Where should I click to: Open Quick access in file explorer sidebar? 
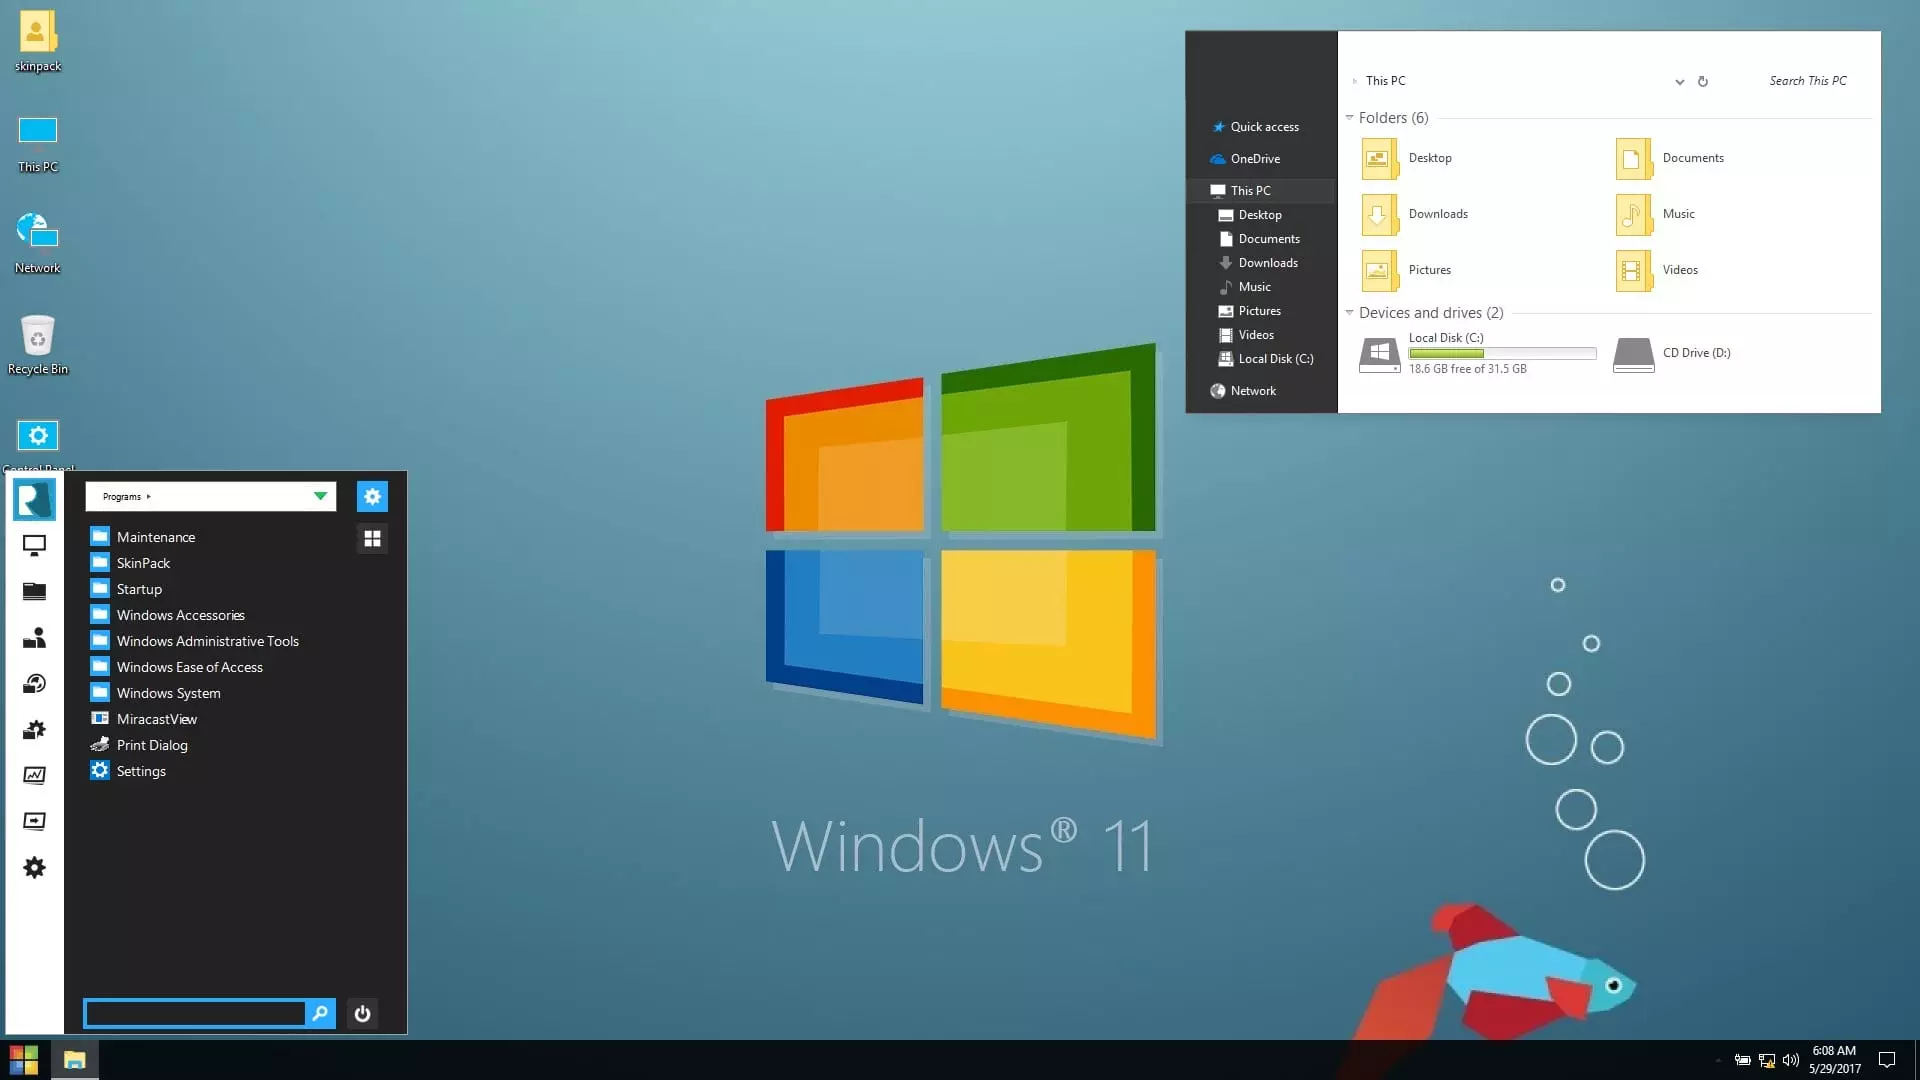1263,127
